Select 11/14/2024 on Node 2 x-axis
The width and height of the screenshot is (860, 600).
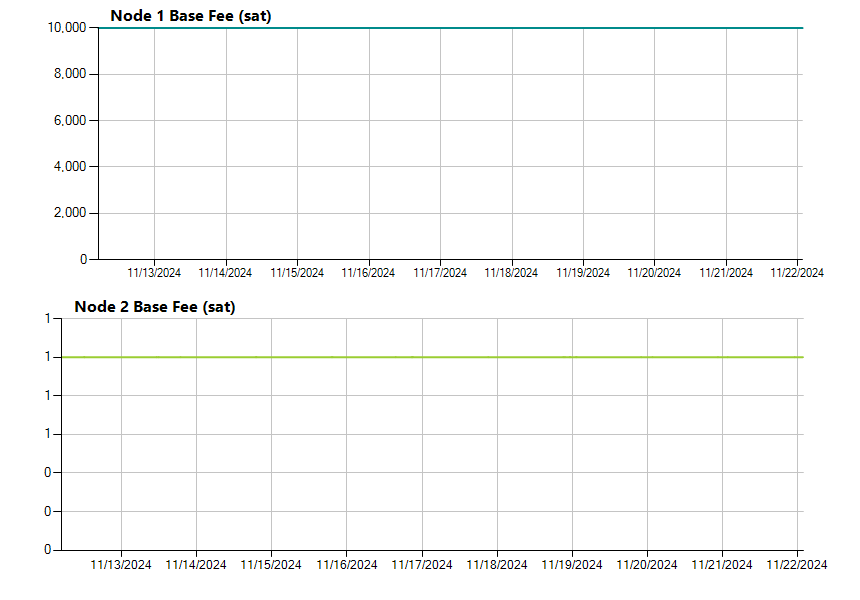tap(196, 565)
